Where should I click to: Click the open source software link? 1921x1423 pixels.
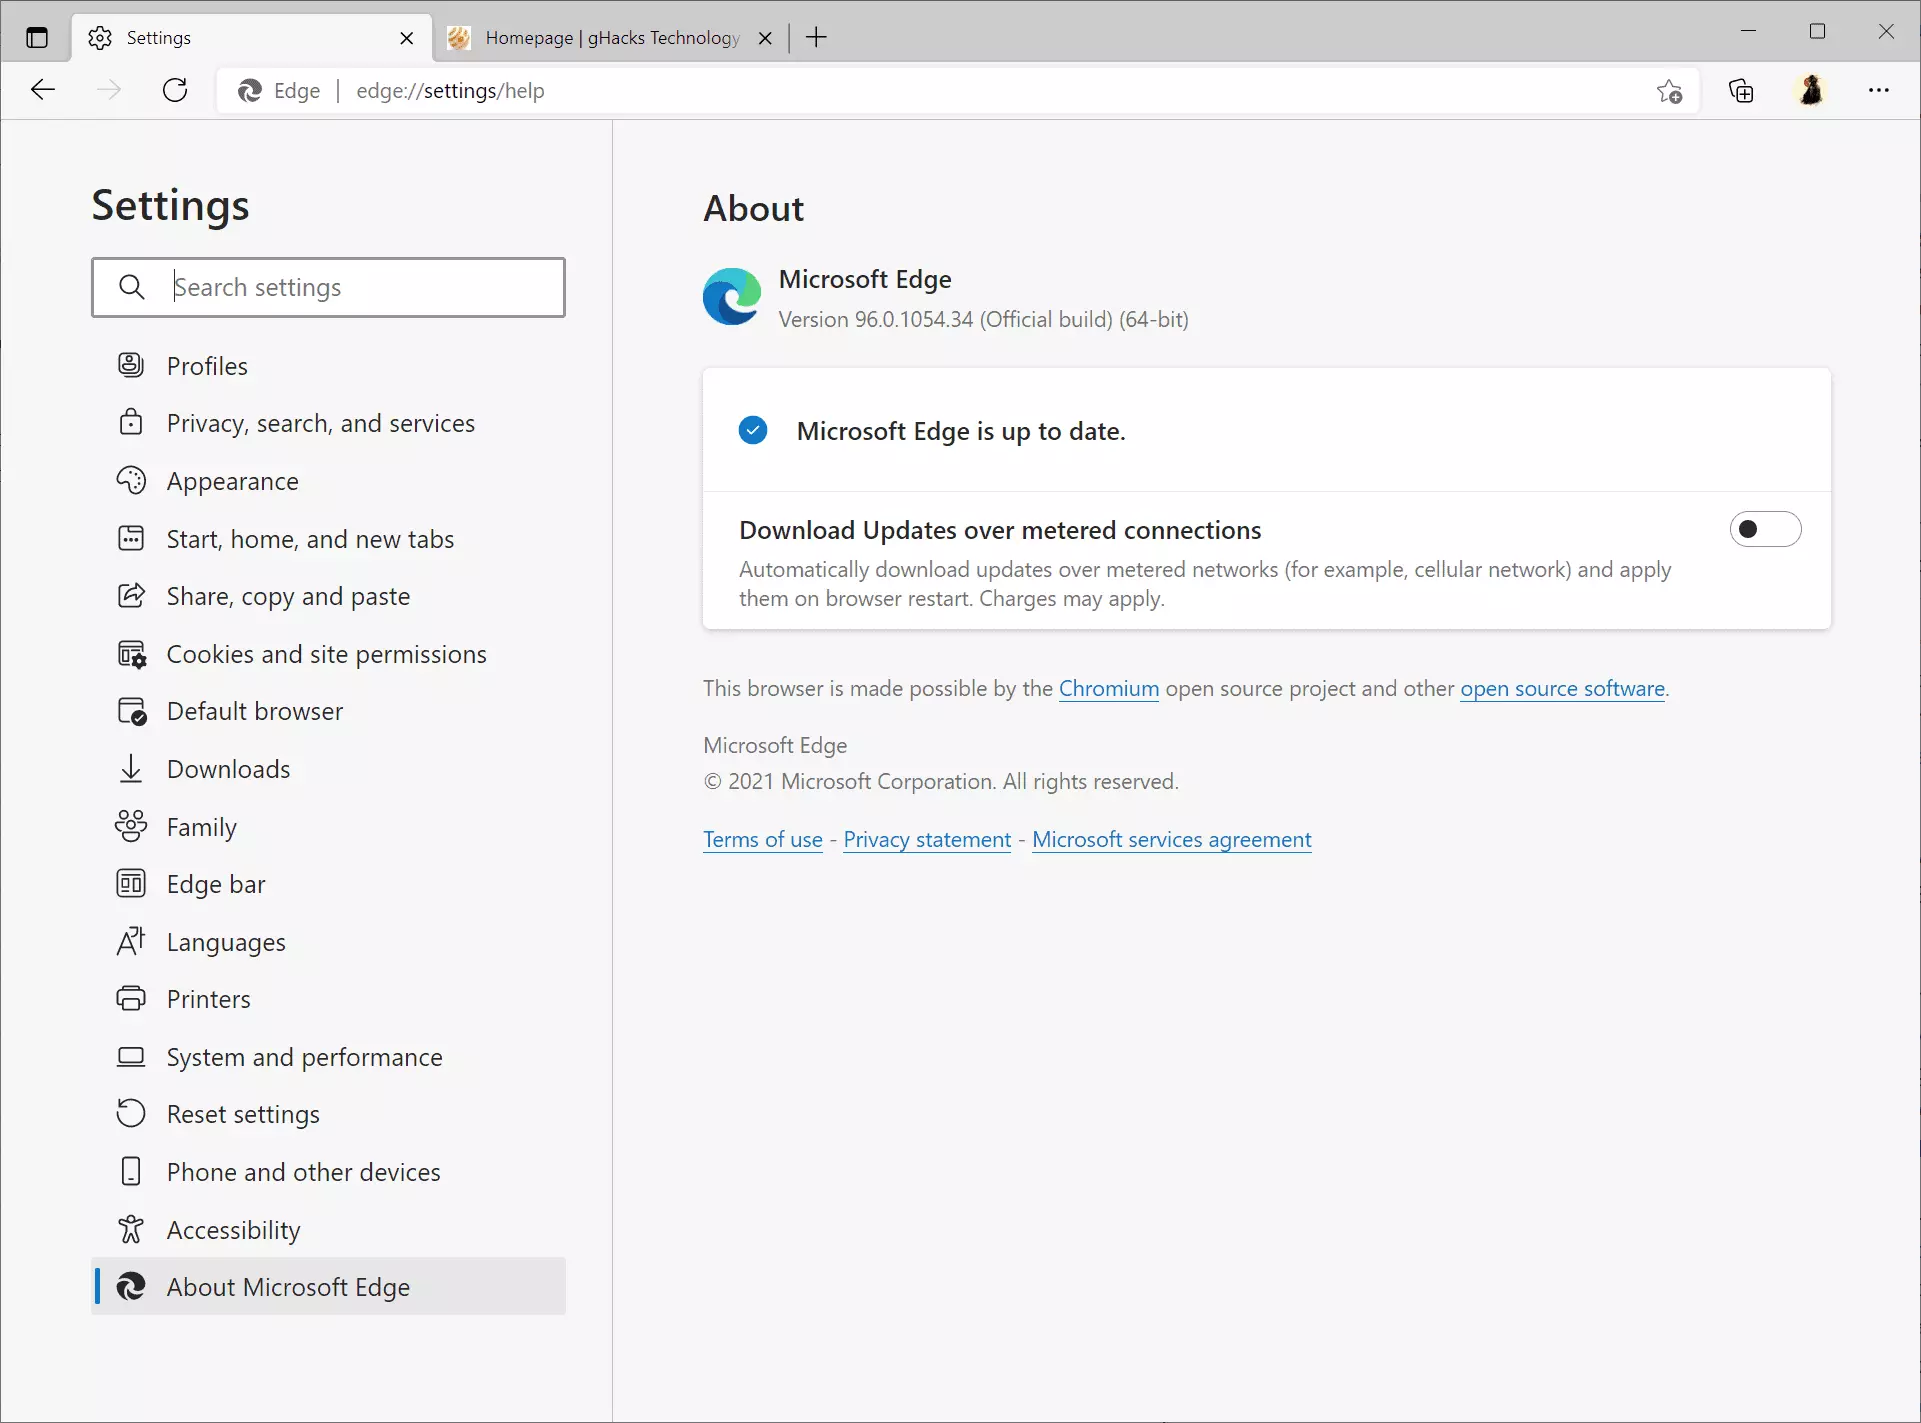(1562, 686)
